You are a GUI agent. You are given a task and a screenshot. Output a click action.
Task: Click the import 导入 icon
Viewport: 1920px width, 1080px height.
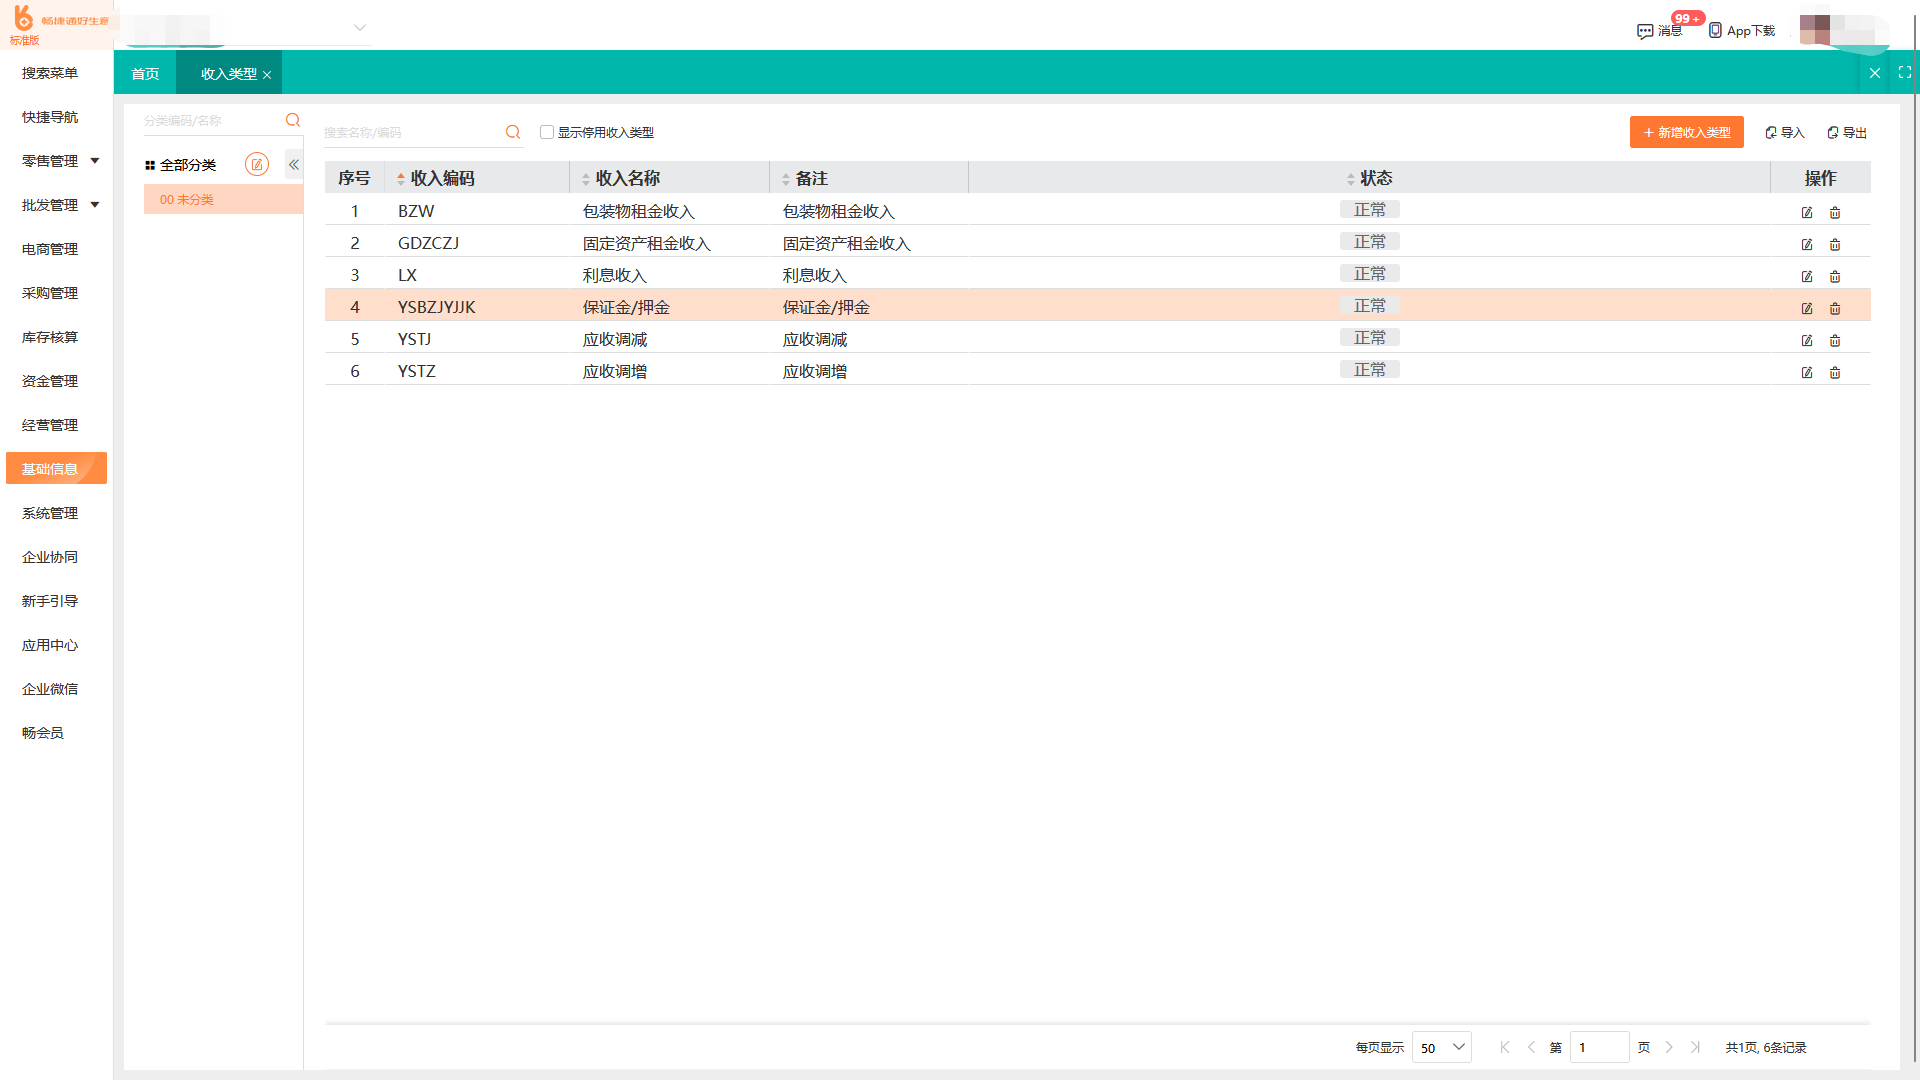pos(1785,132)
